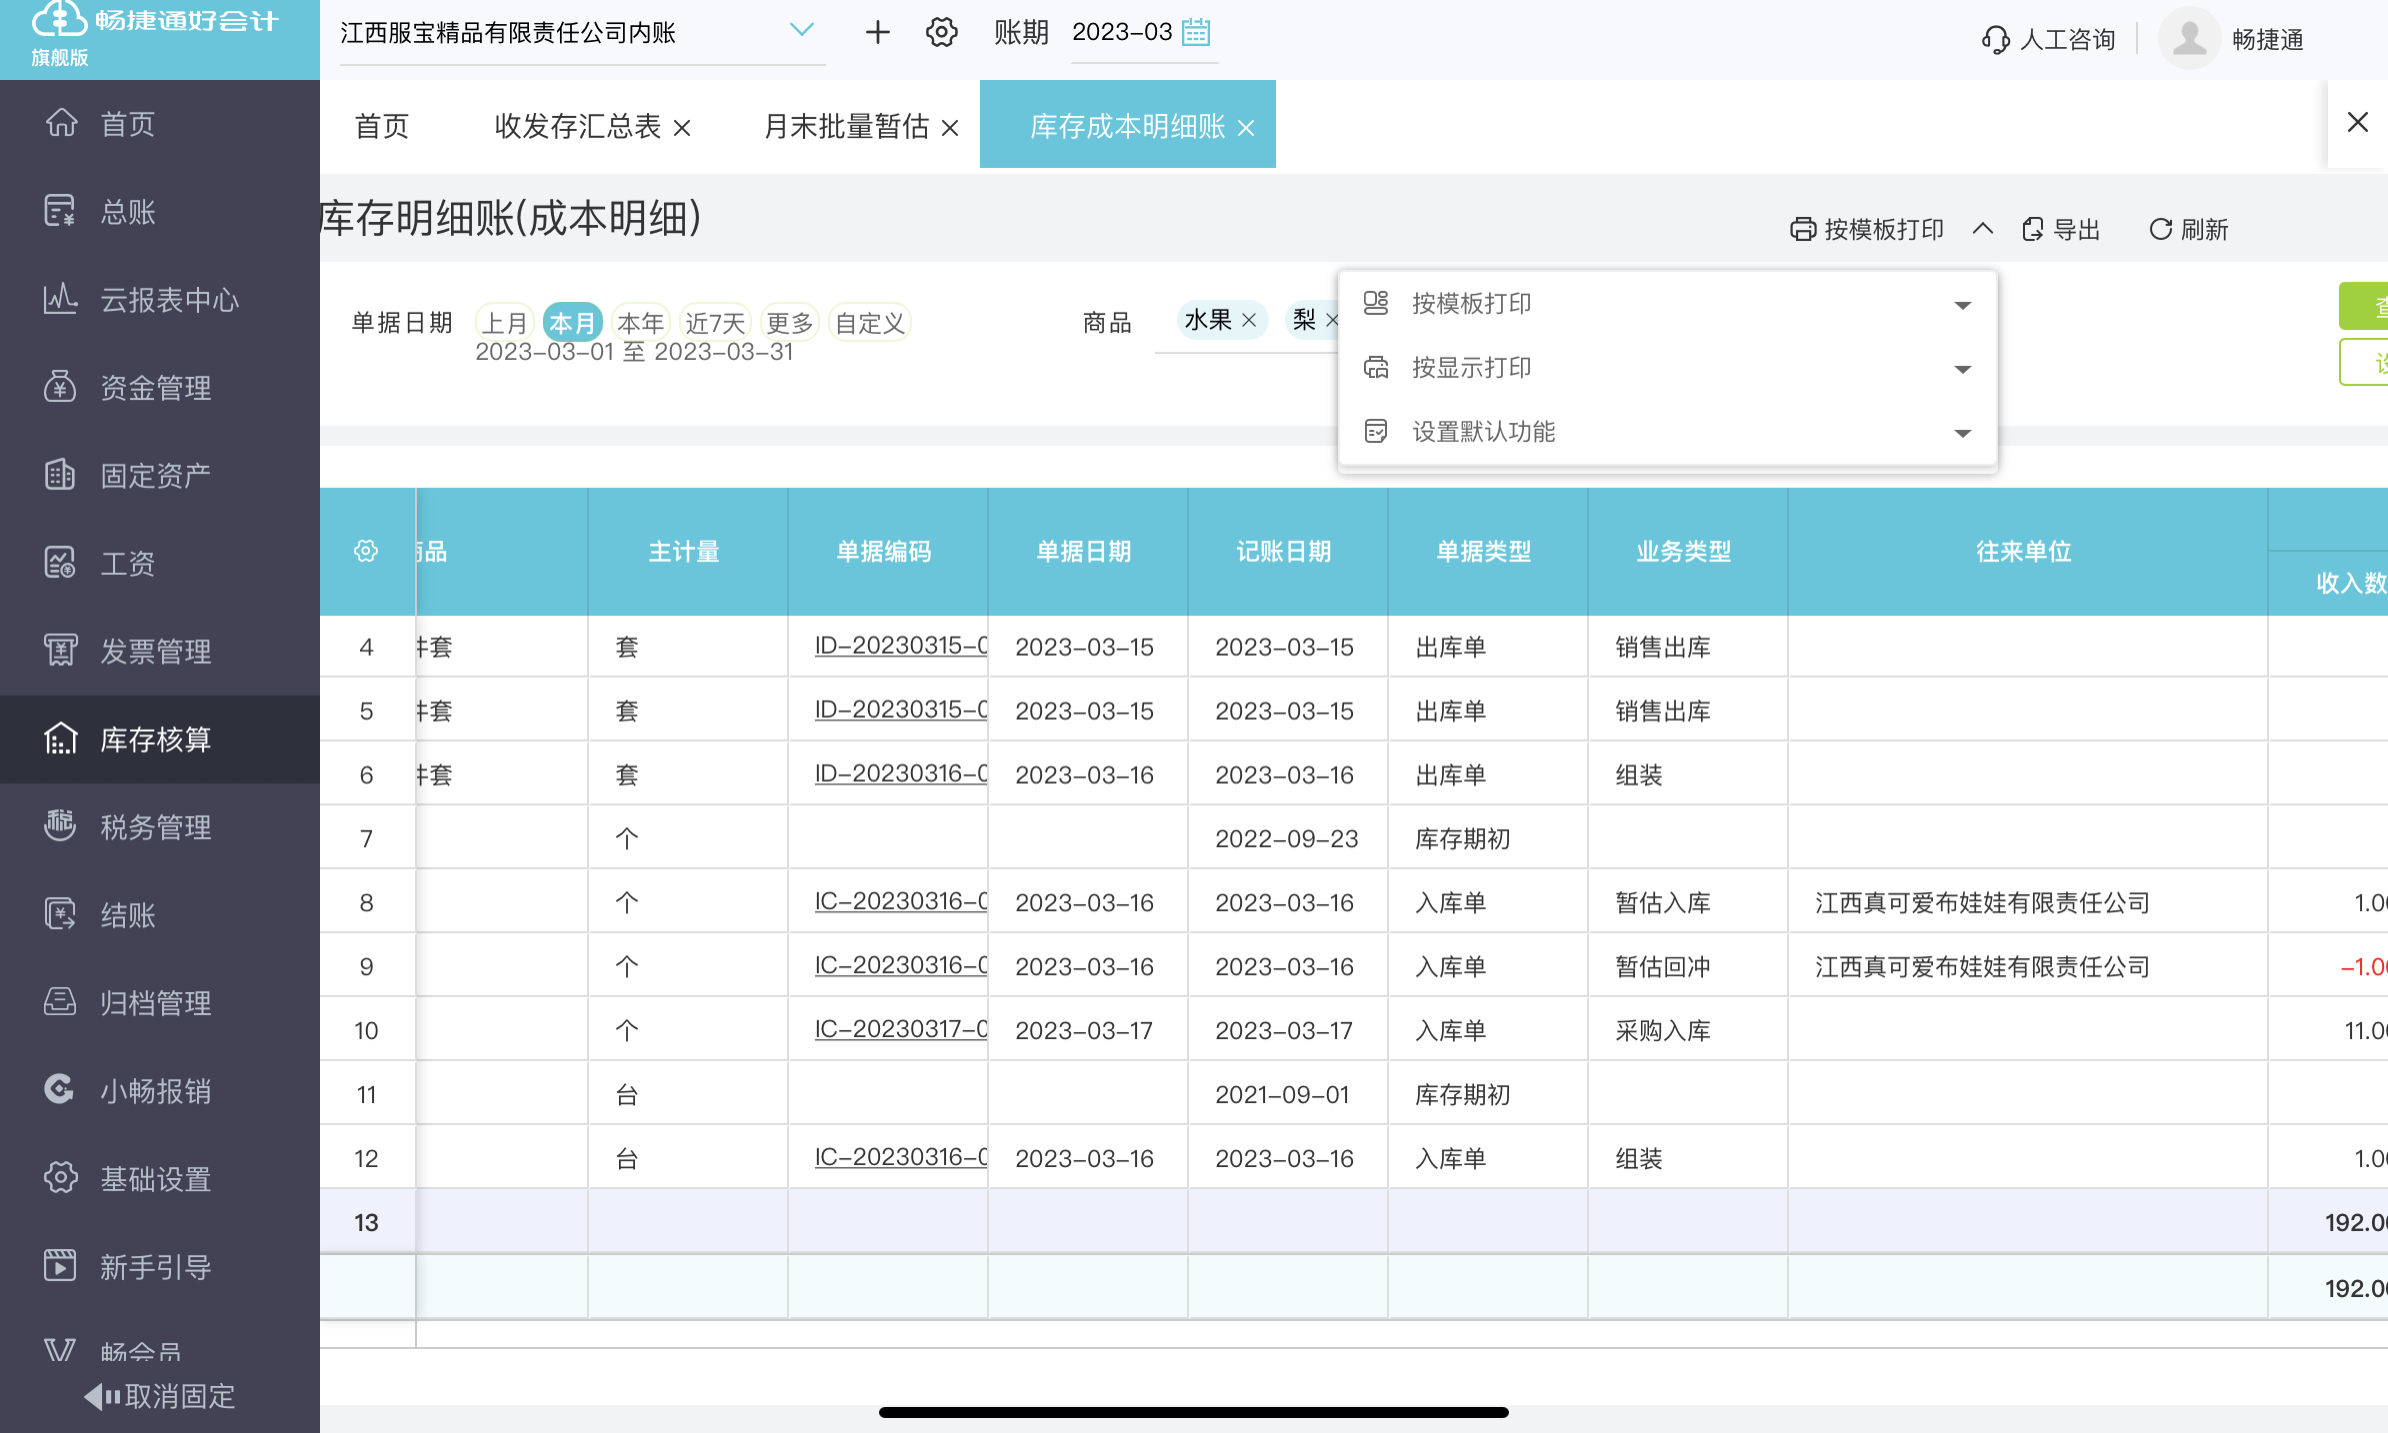Click the 单据日期 column header
Viewport: 2388px width, 1433px height.
tap(1087, 549)
